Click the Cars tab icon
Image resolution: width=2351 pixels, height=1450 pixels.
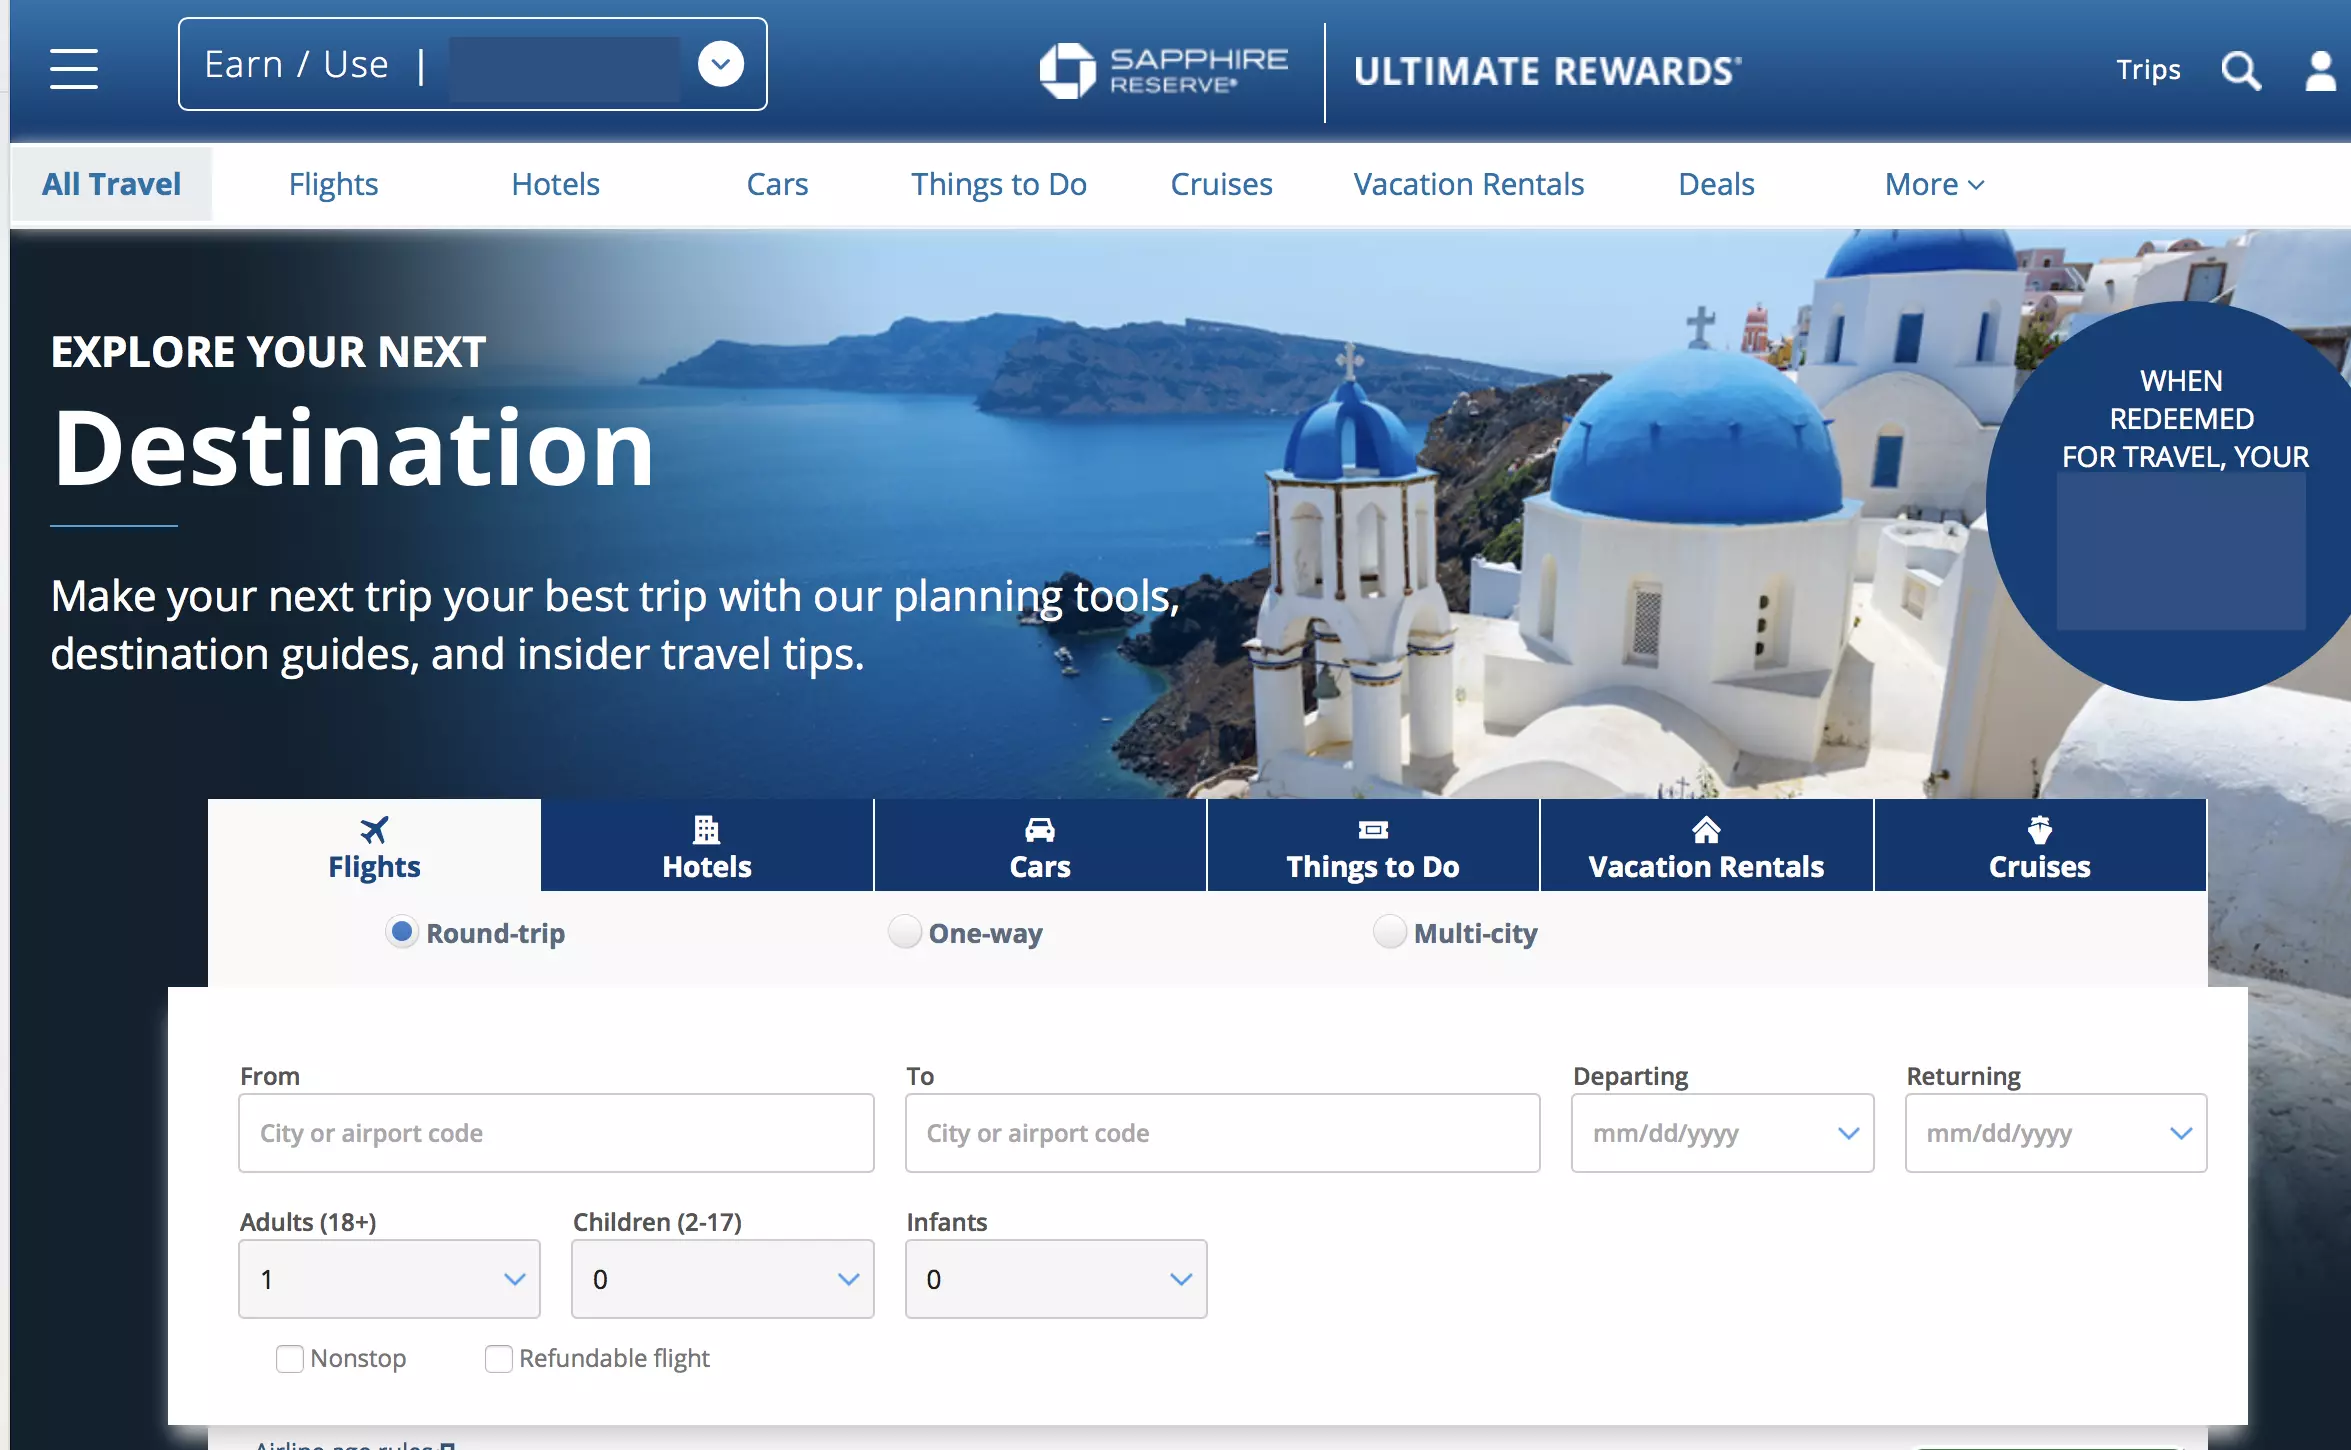coord(1039,830)
